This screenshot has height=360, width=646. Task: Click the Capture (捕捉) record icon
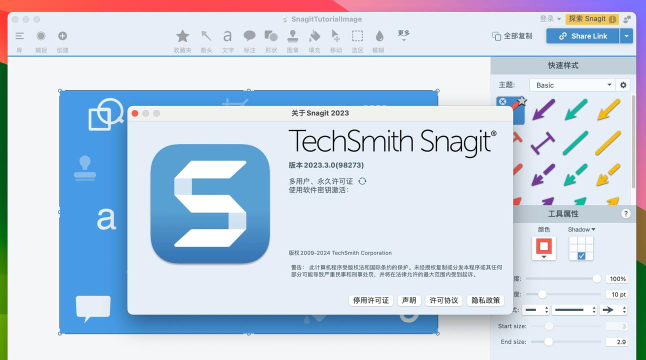pos(41,36)
